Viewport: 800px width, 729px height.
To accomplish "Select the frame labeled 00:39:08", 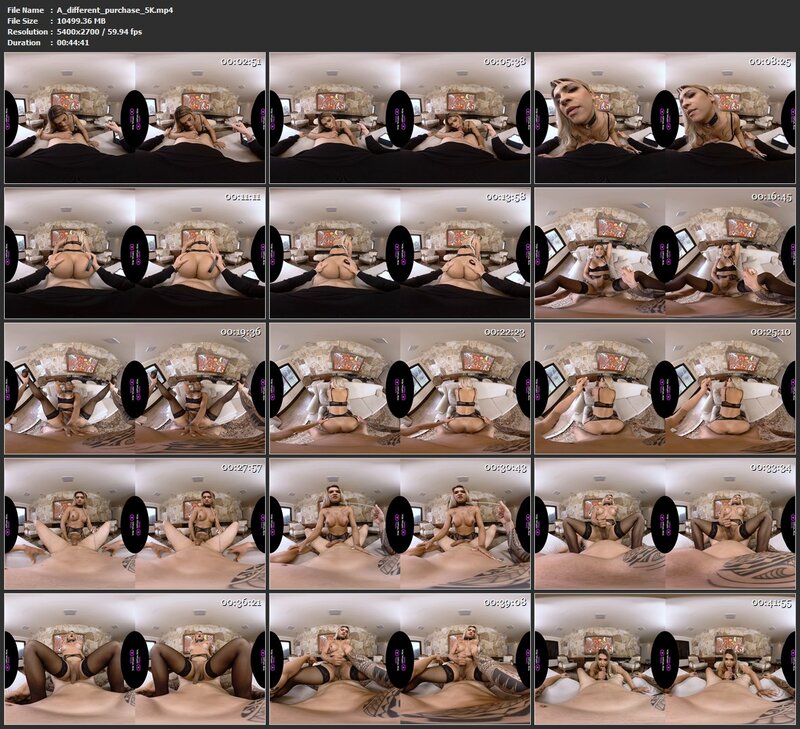I will point(399,659).
